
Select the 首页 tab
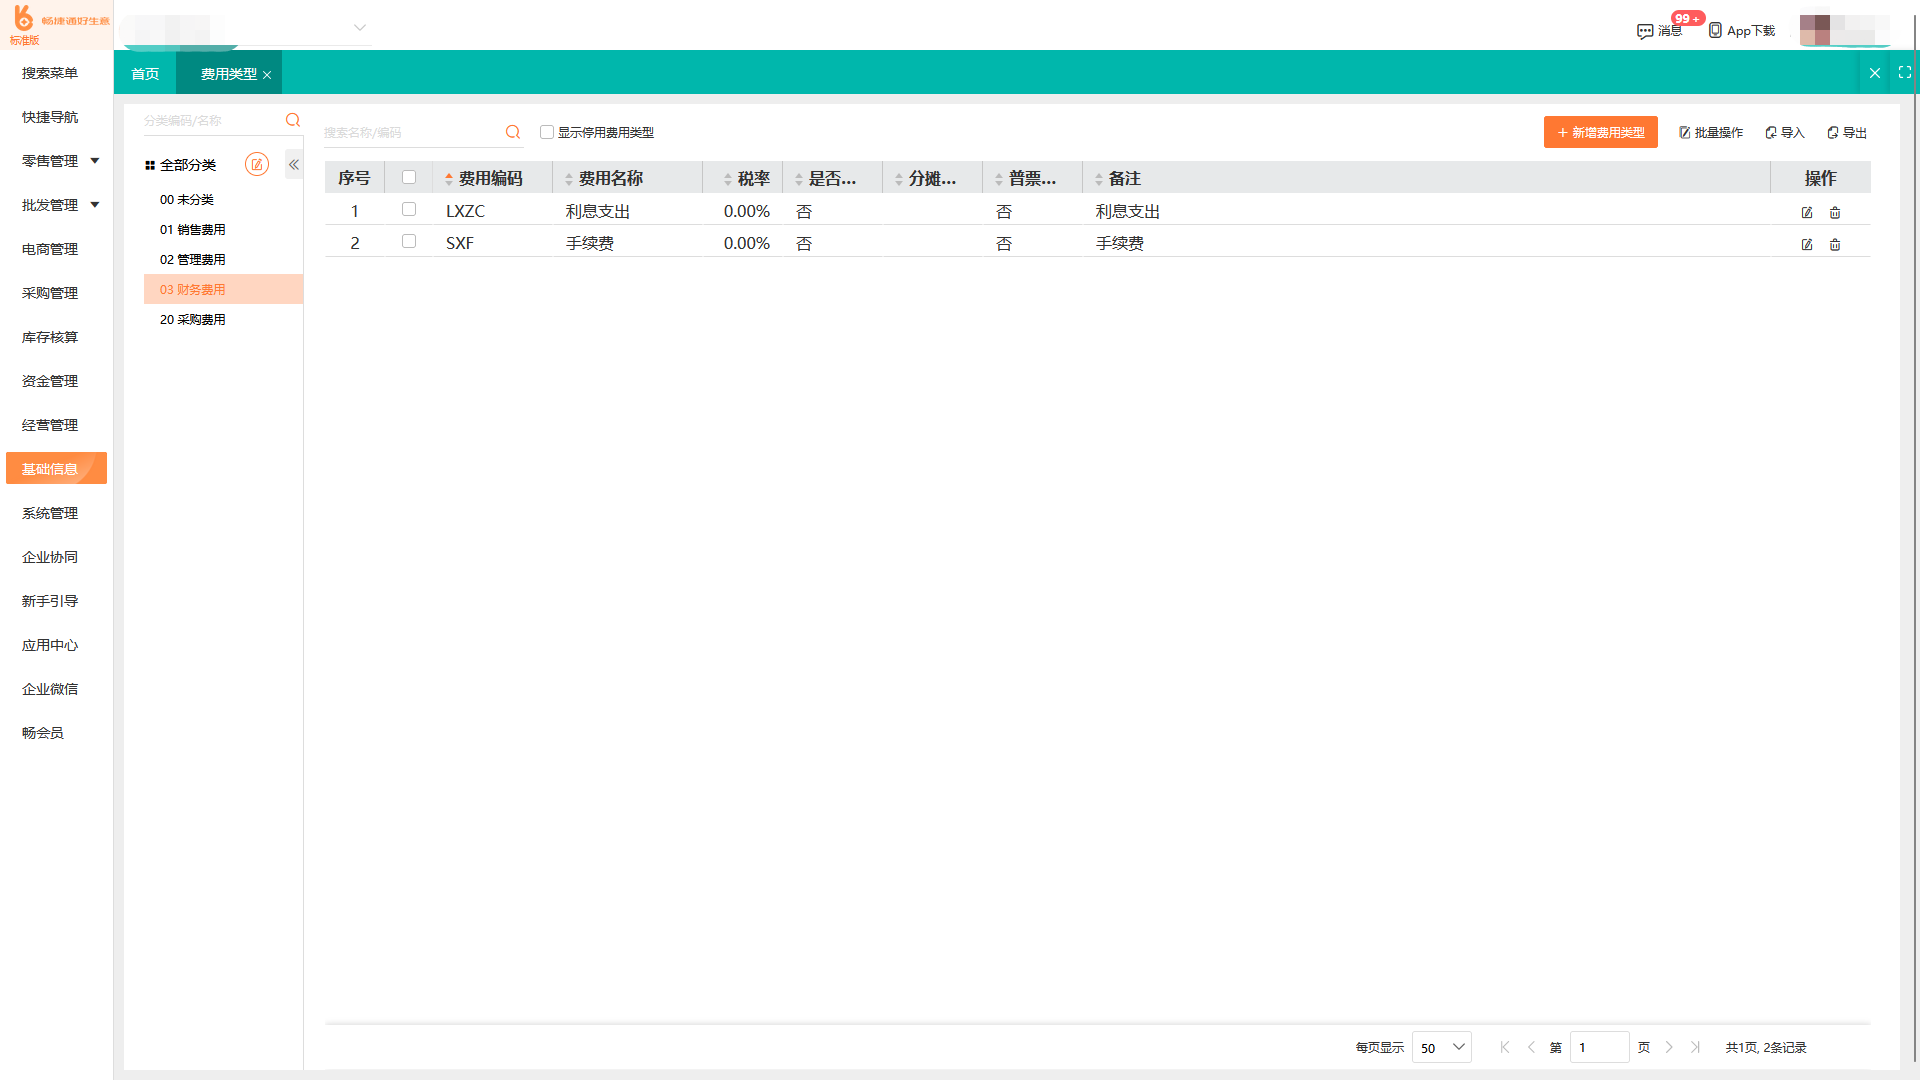pyautogui.click(x=145, y=73)
